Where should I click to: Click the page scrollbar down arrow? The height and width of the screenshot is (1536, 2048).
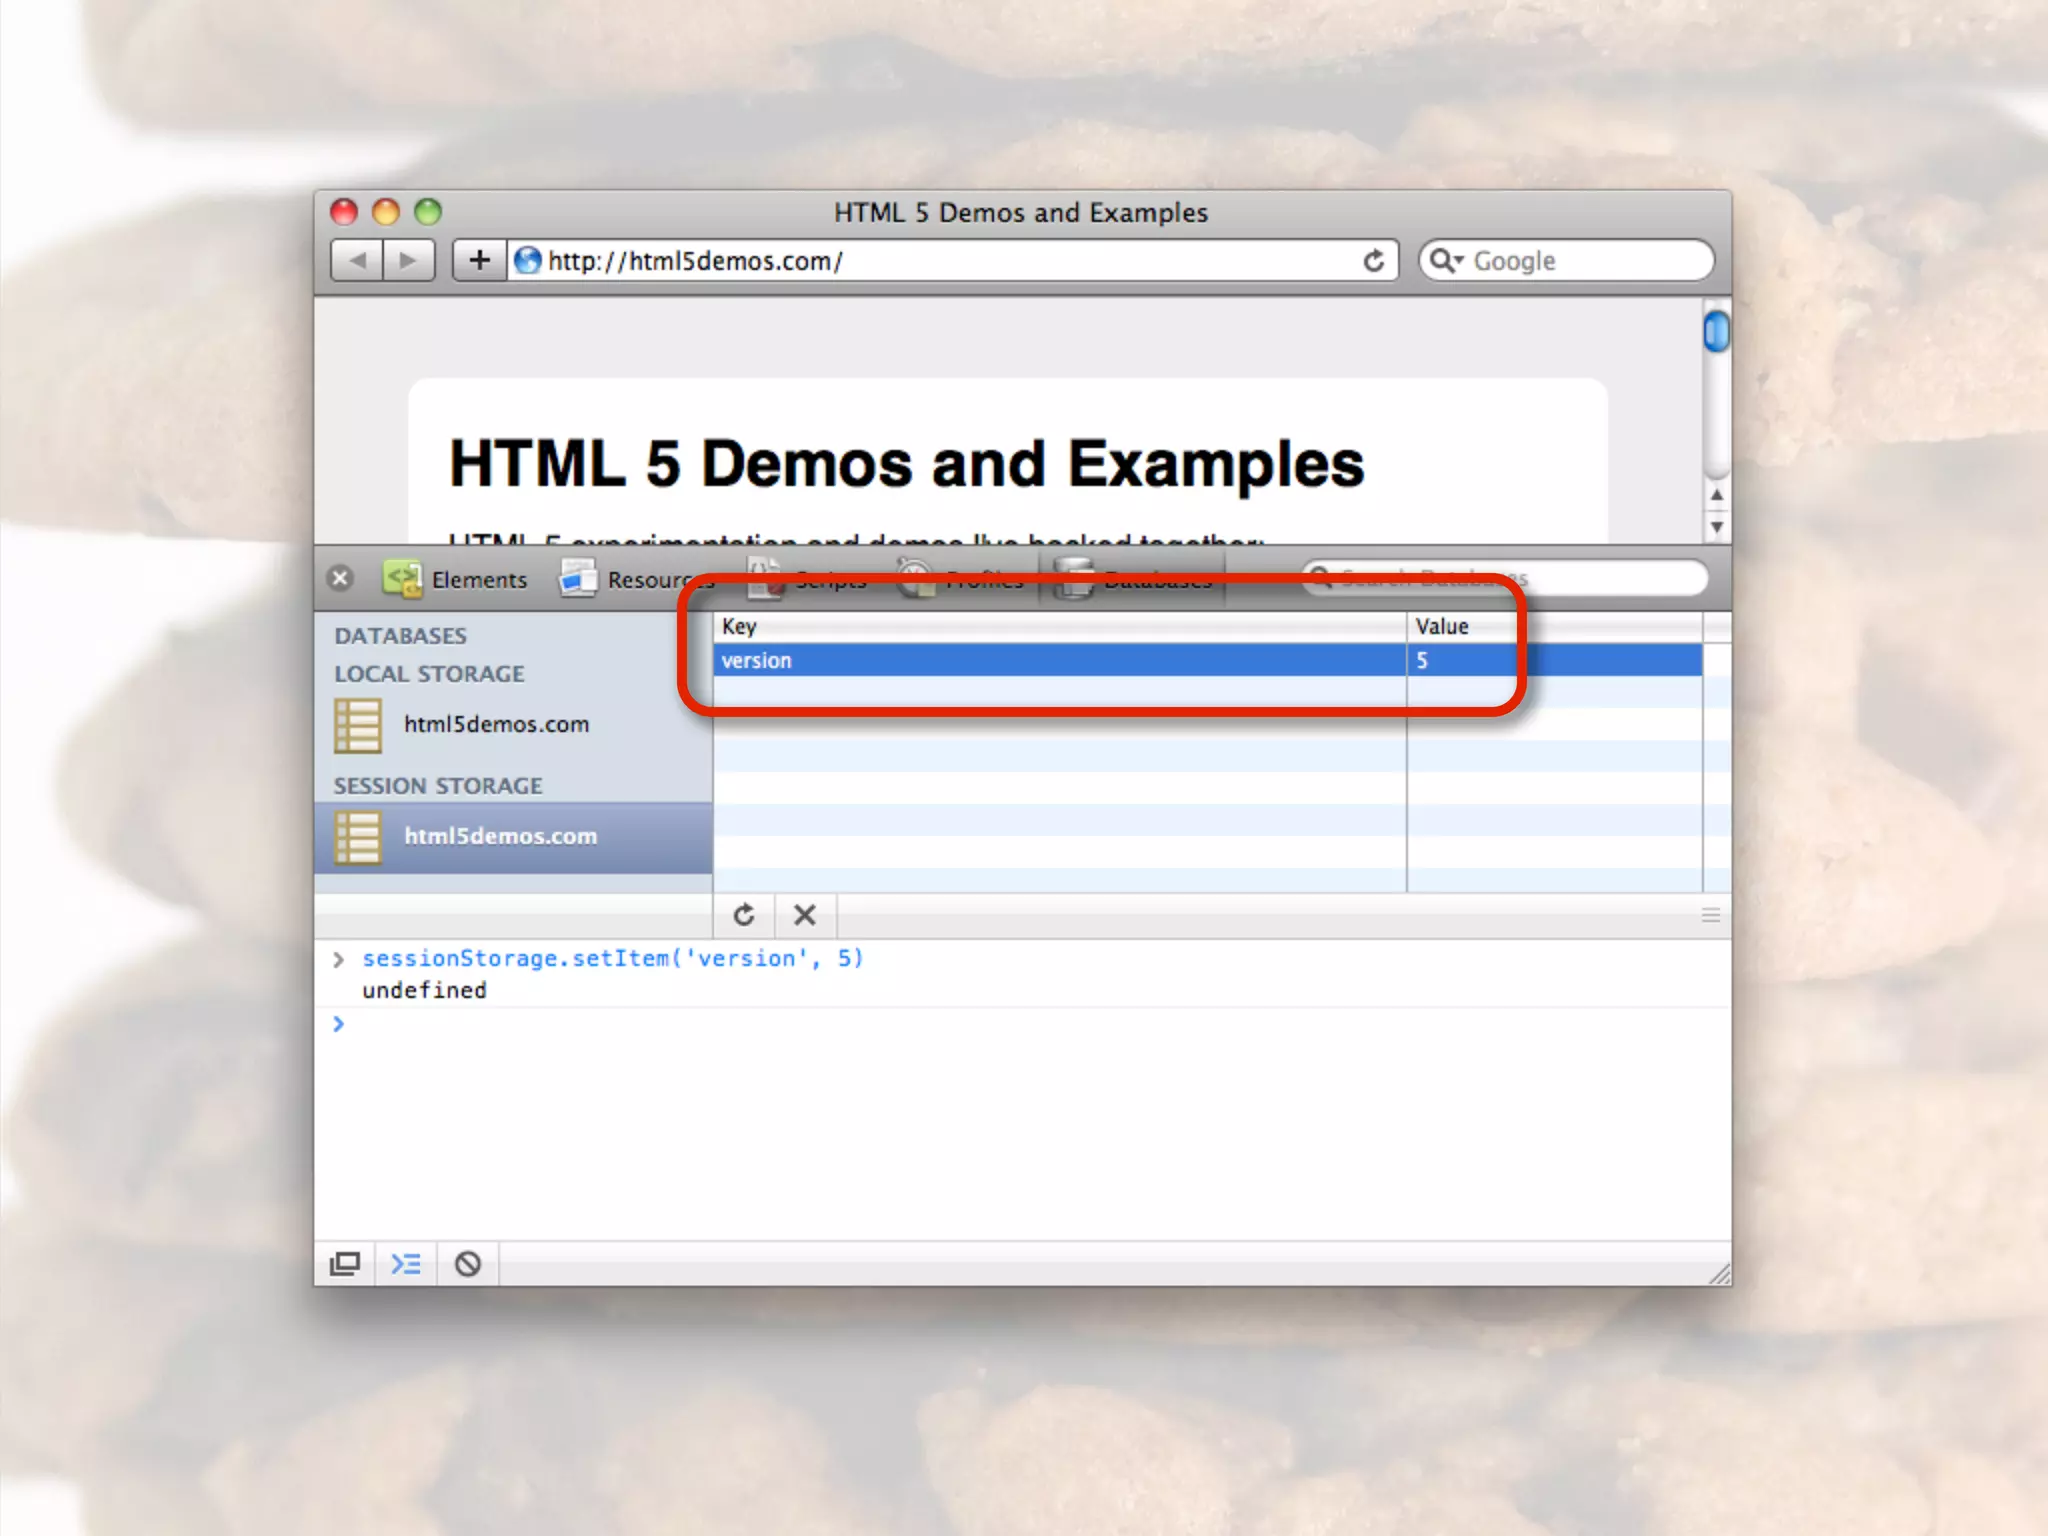click(1717, 527)
